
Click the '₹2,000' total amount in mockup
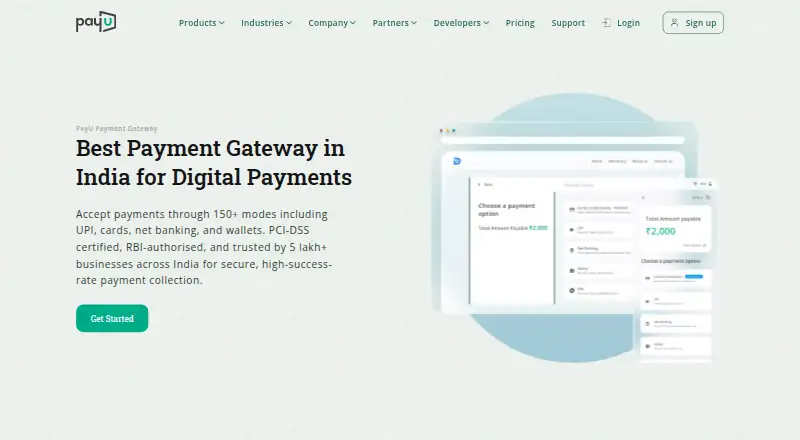(x=660, y=231)
